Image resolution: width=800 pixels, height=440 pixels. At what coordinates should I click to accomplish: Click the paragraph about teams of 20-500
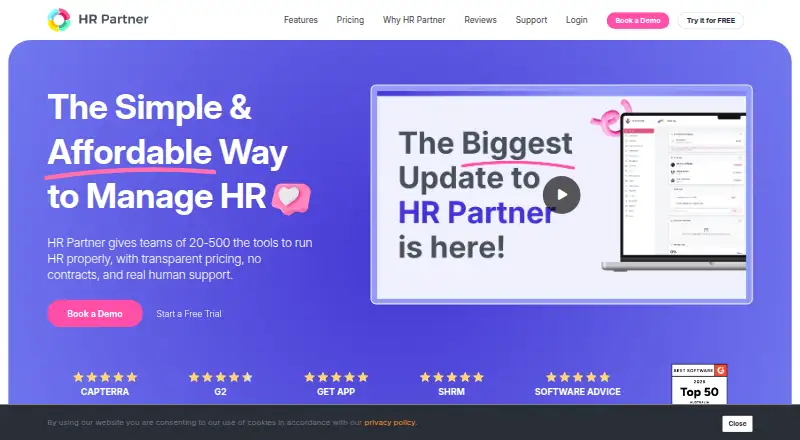(180, 259)
